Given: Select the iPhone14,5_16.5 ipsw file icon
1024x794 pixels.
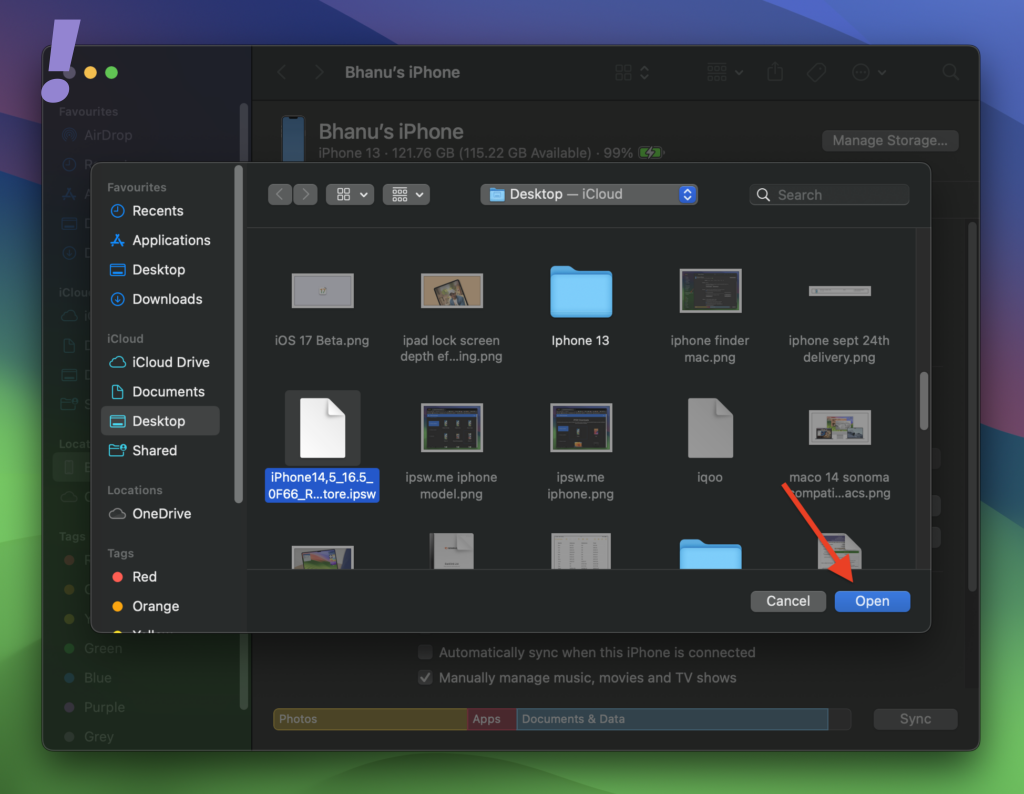Looking at the screenshot, I should point(322,427).
